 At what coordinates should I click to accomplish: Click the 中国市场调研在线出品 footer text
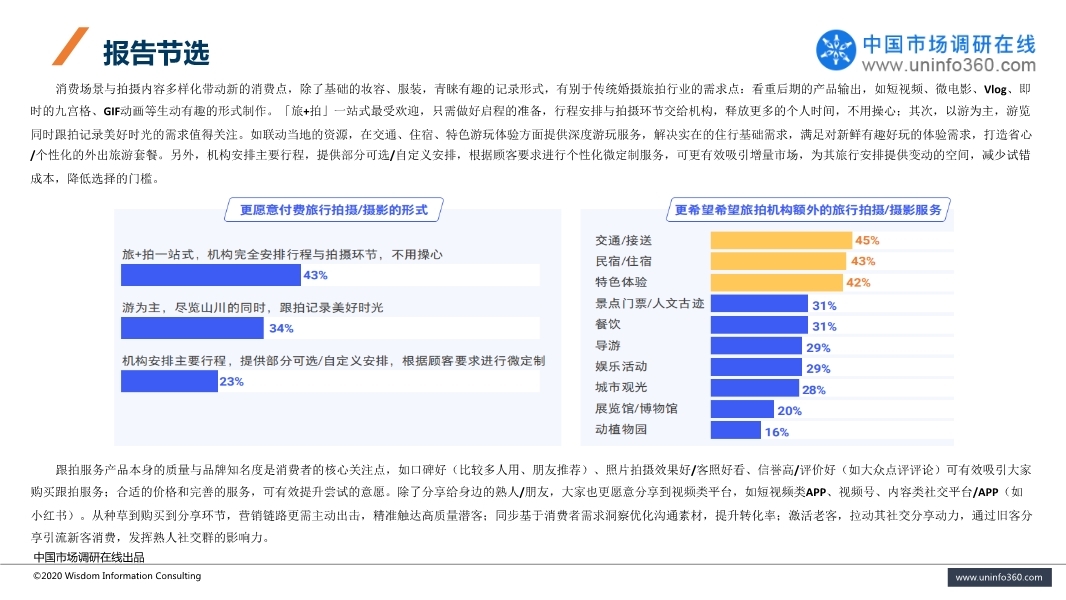pos(89,558)
